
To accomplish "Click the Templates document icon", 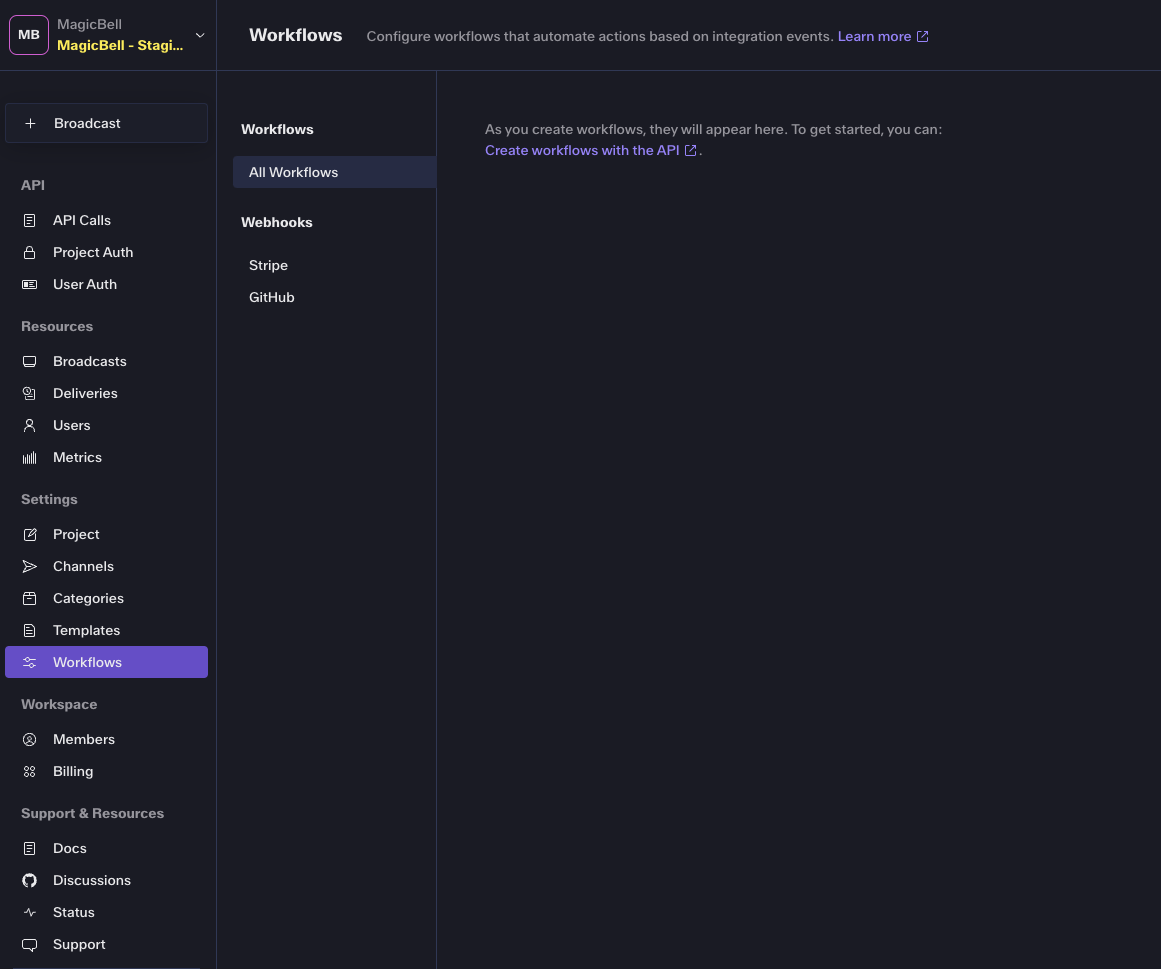I will point(30,630).
